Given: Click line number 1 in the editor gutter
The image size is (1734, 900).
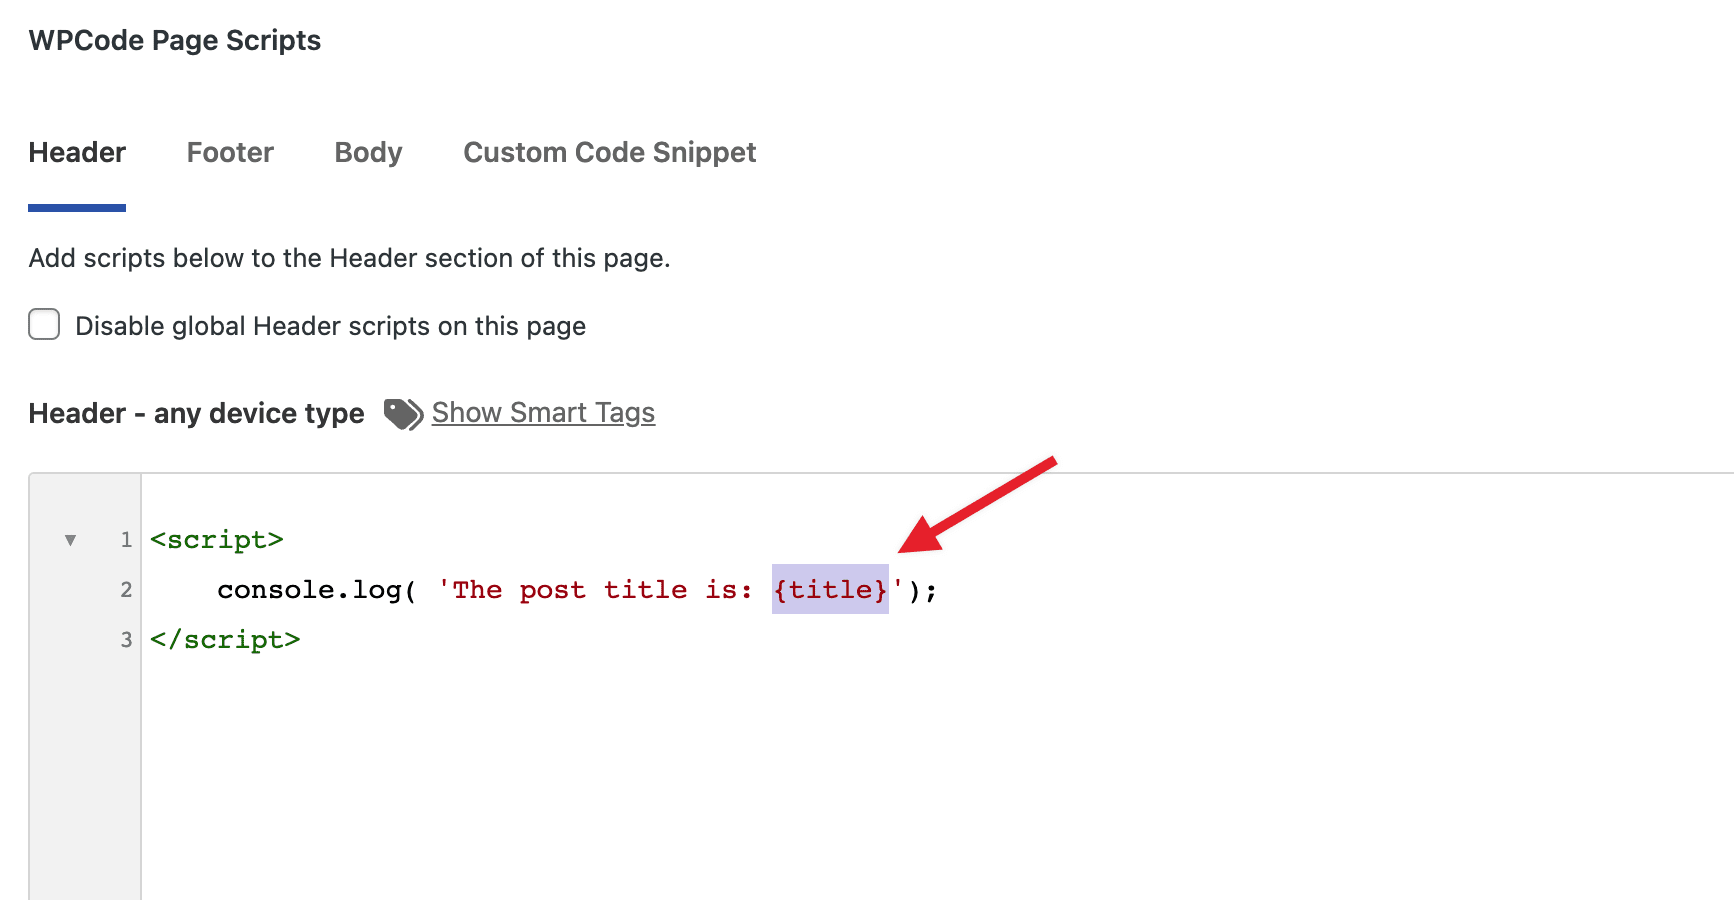Looking at the screenshot, I should point(125,539).
